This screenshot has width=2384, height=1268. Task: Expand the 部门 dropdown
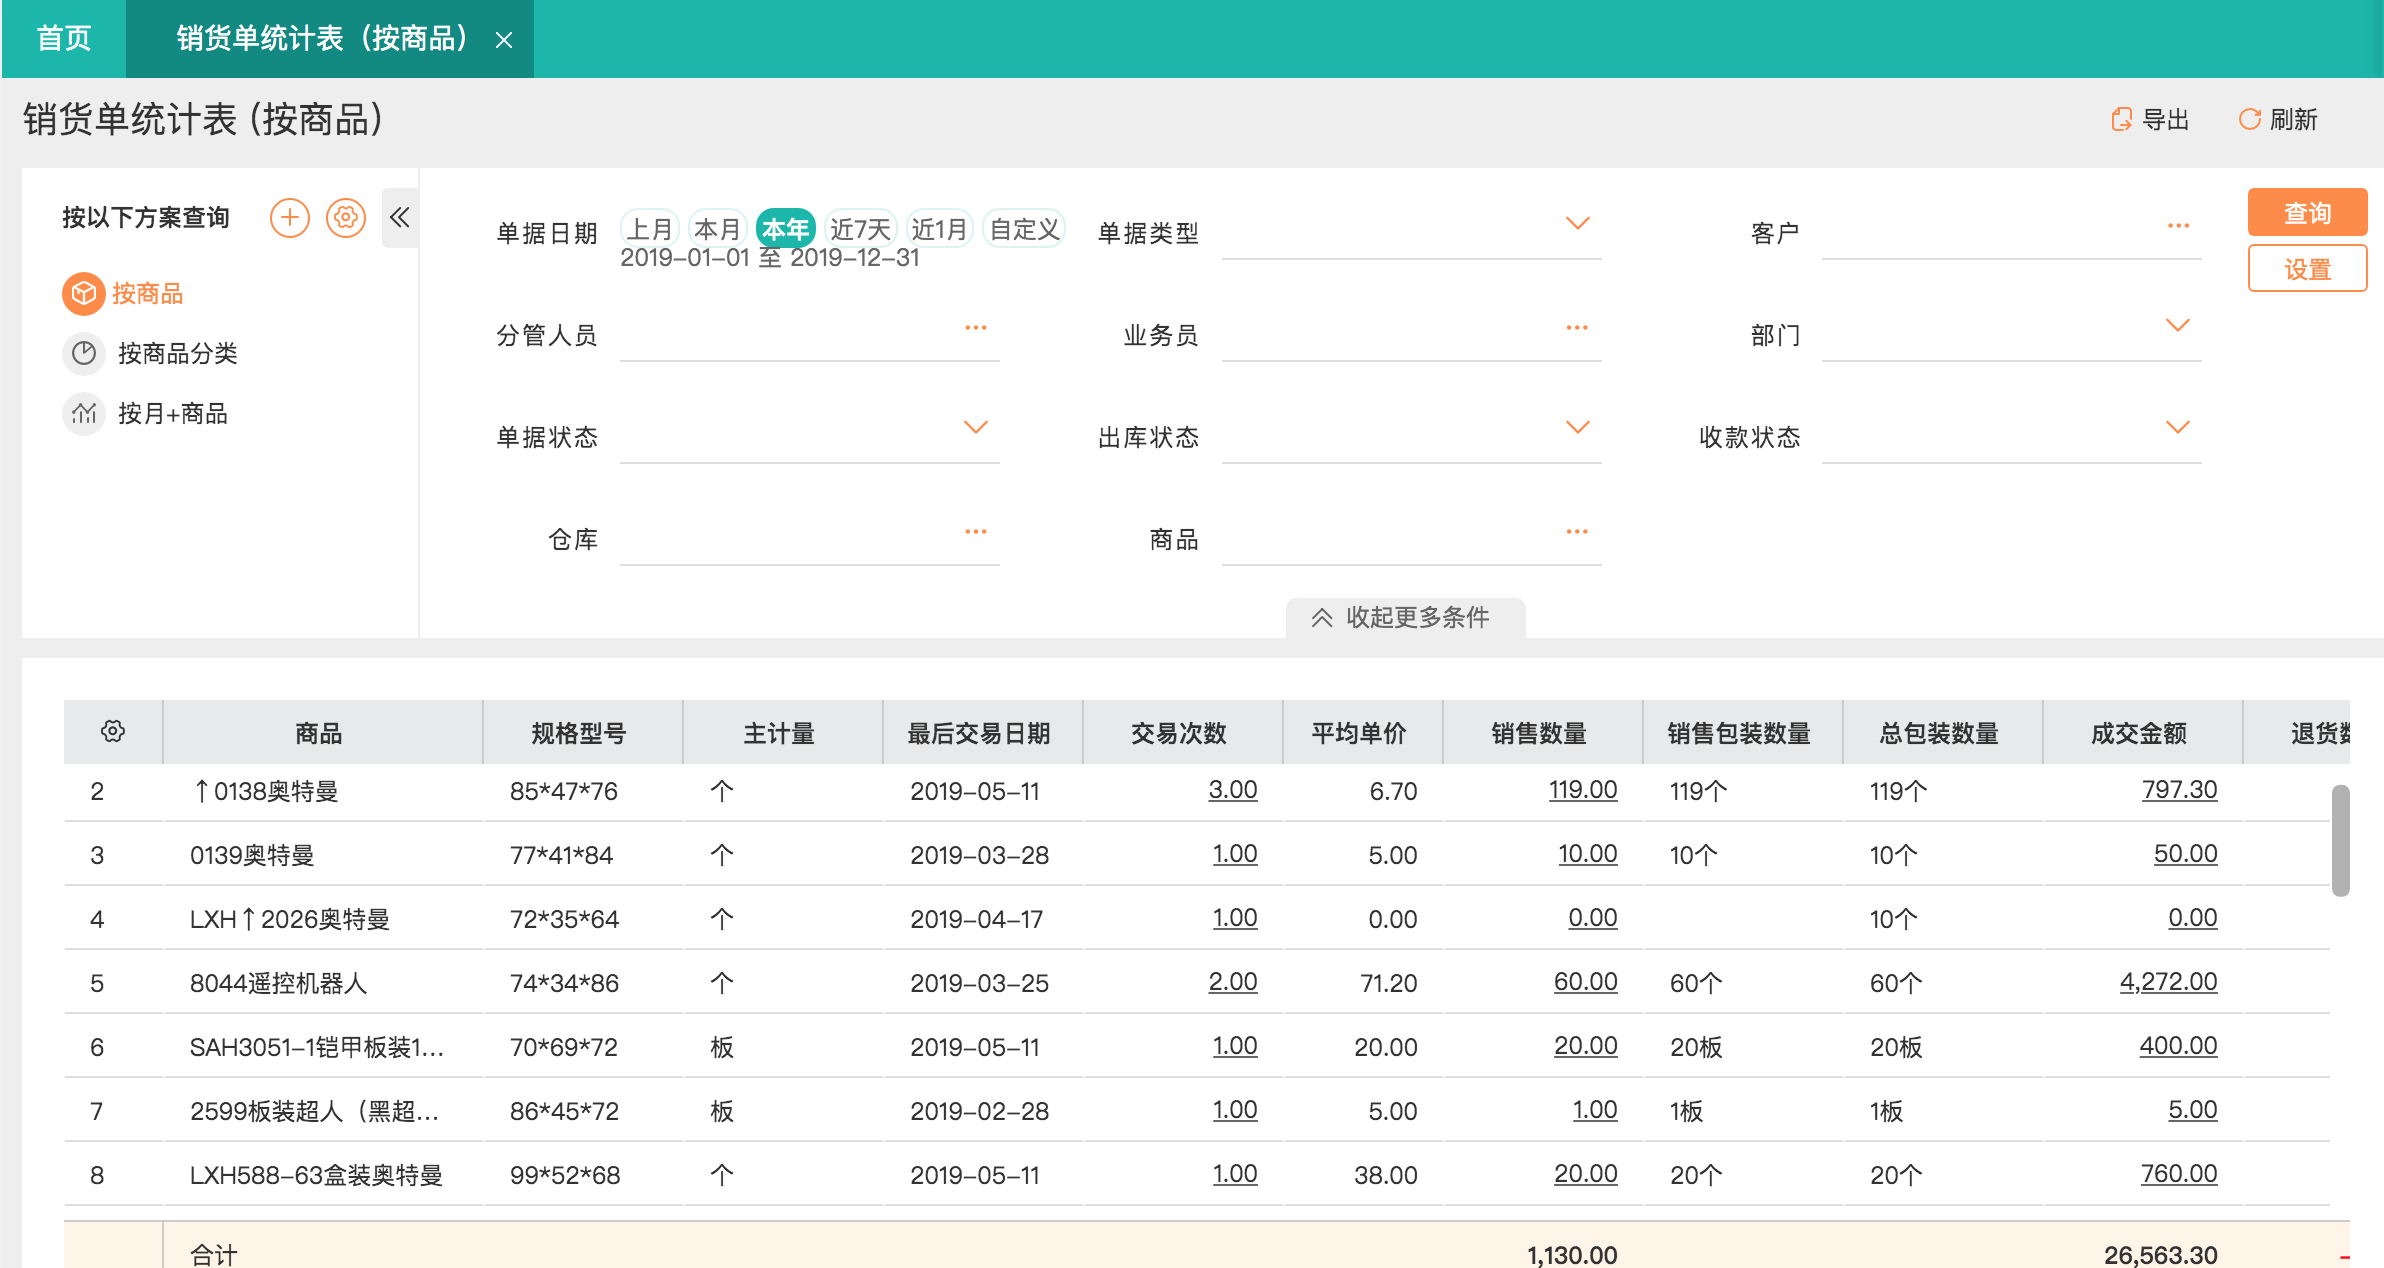coord(2182,331)
